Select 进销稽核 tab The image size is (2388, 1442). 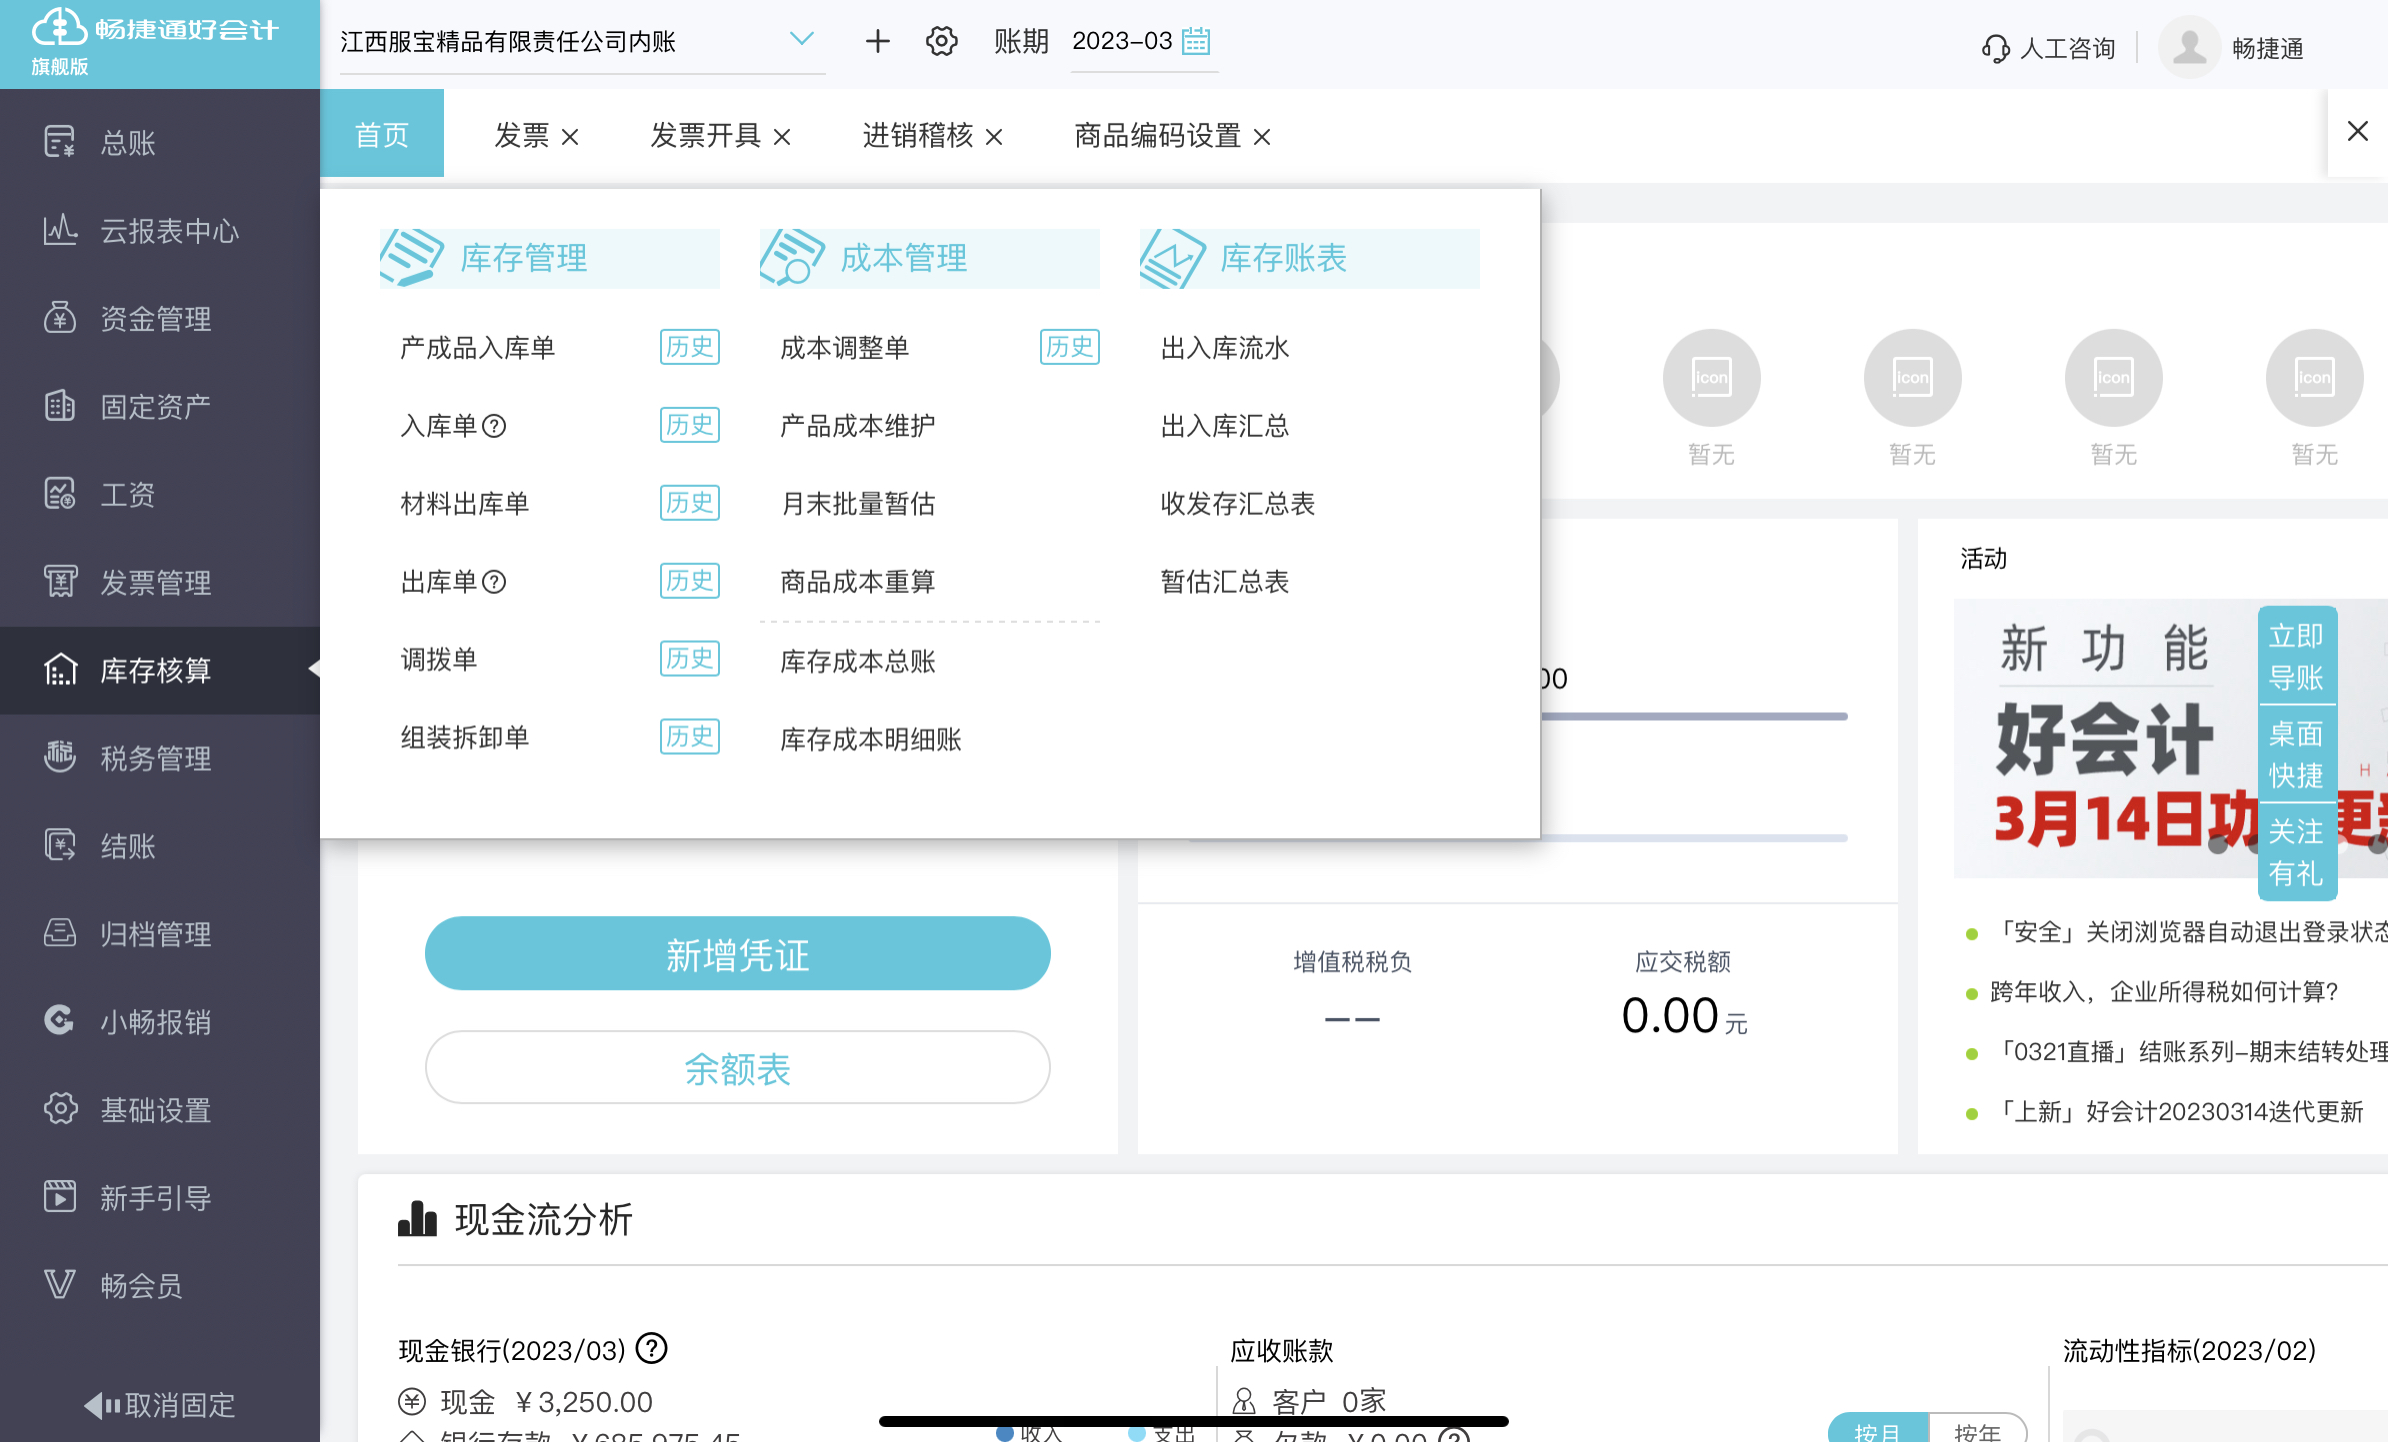point(914,137)
